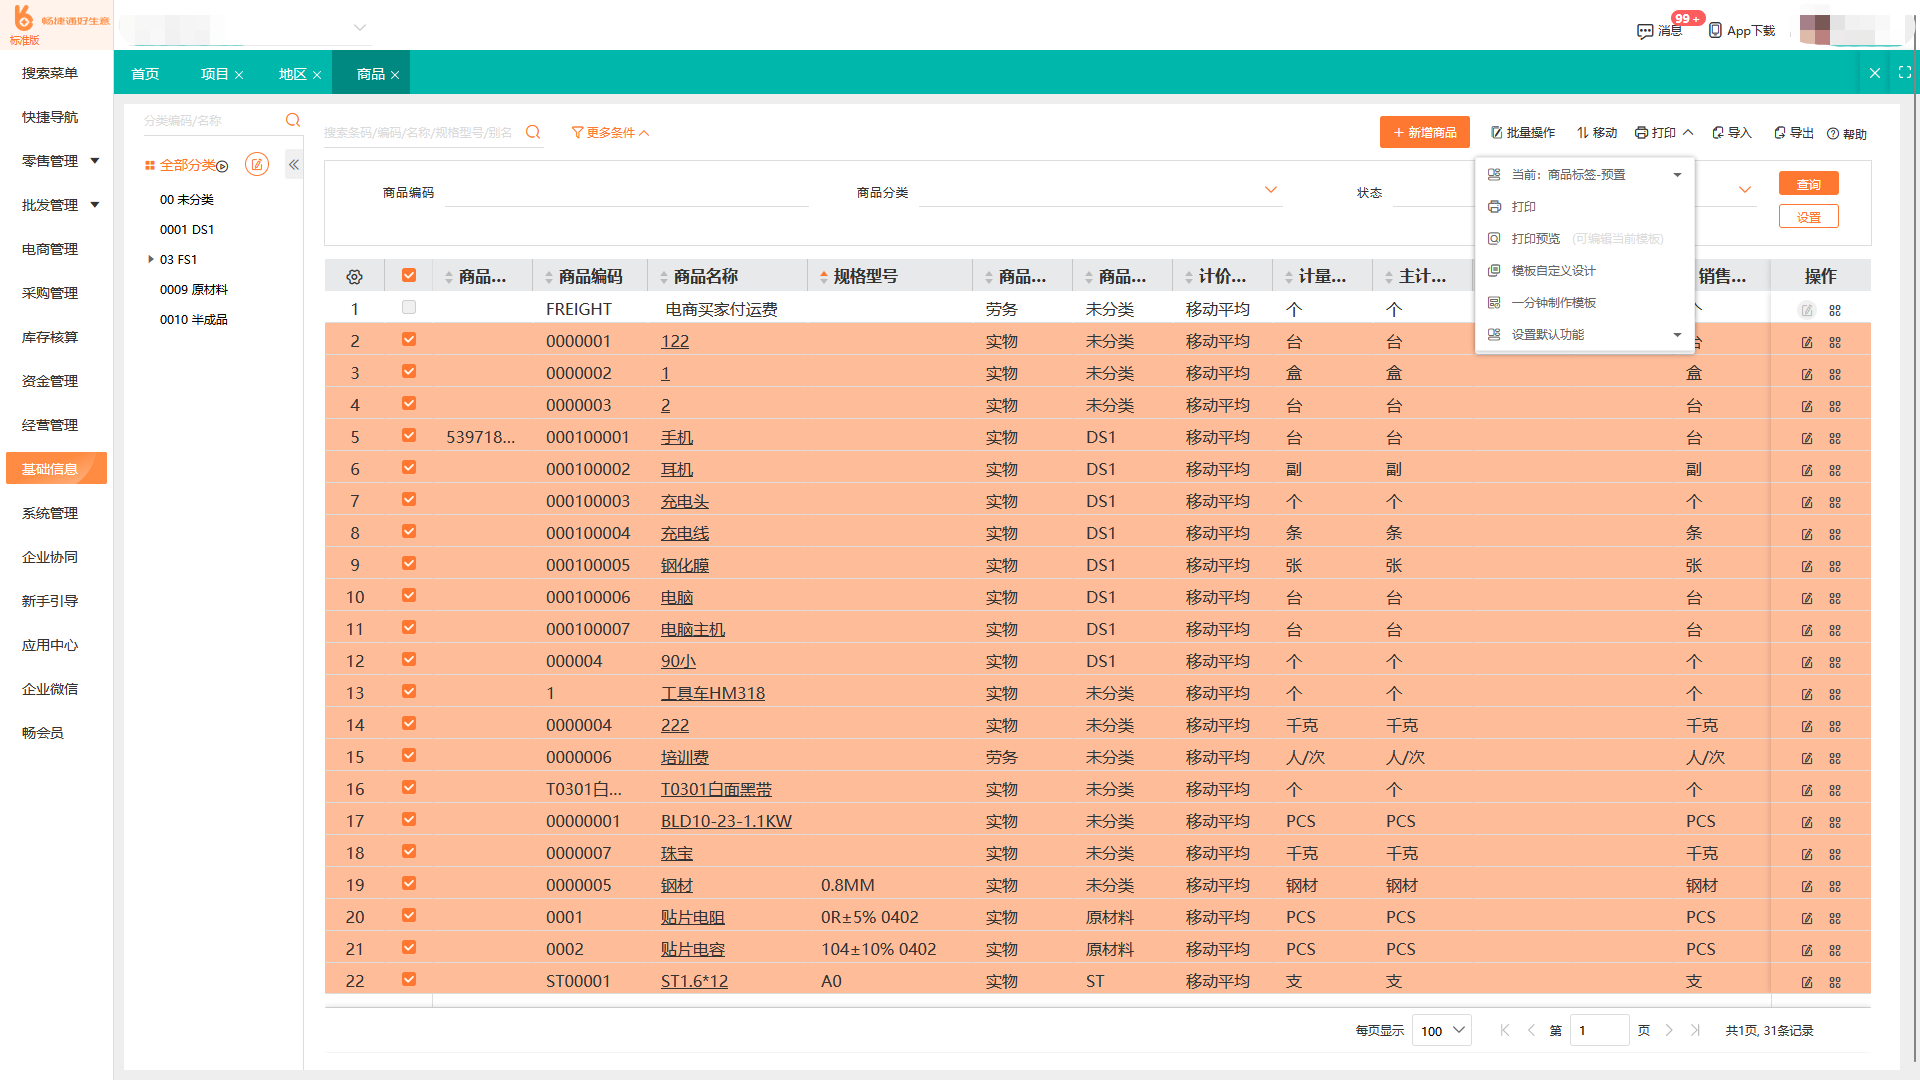Toggle checkbox for row 8 充电线 product
Image resolution: width=1920 pixels, height=1080 pixels.
[410, 533]
